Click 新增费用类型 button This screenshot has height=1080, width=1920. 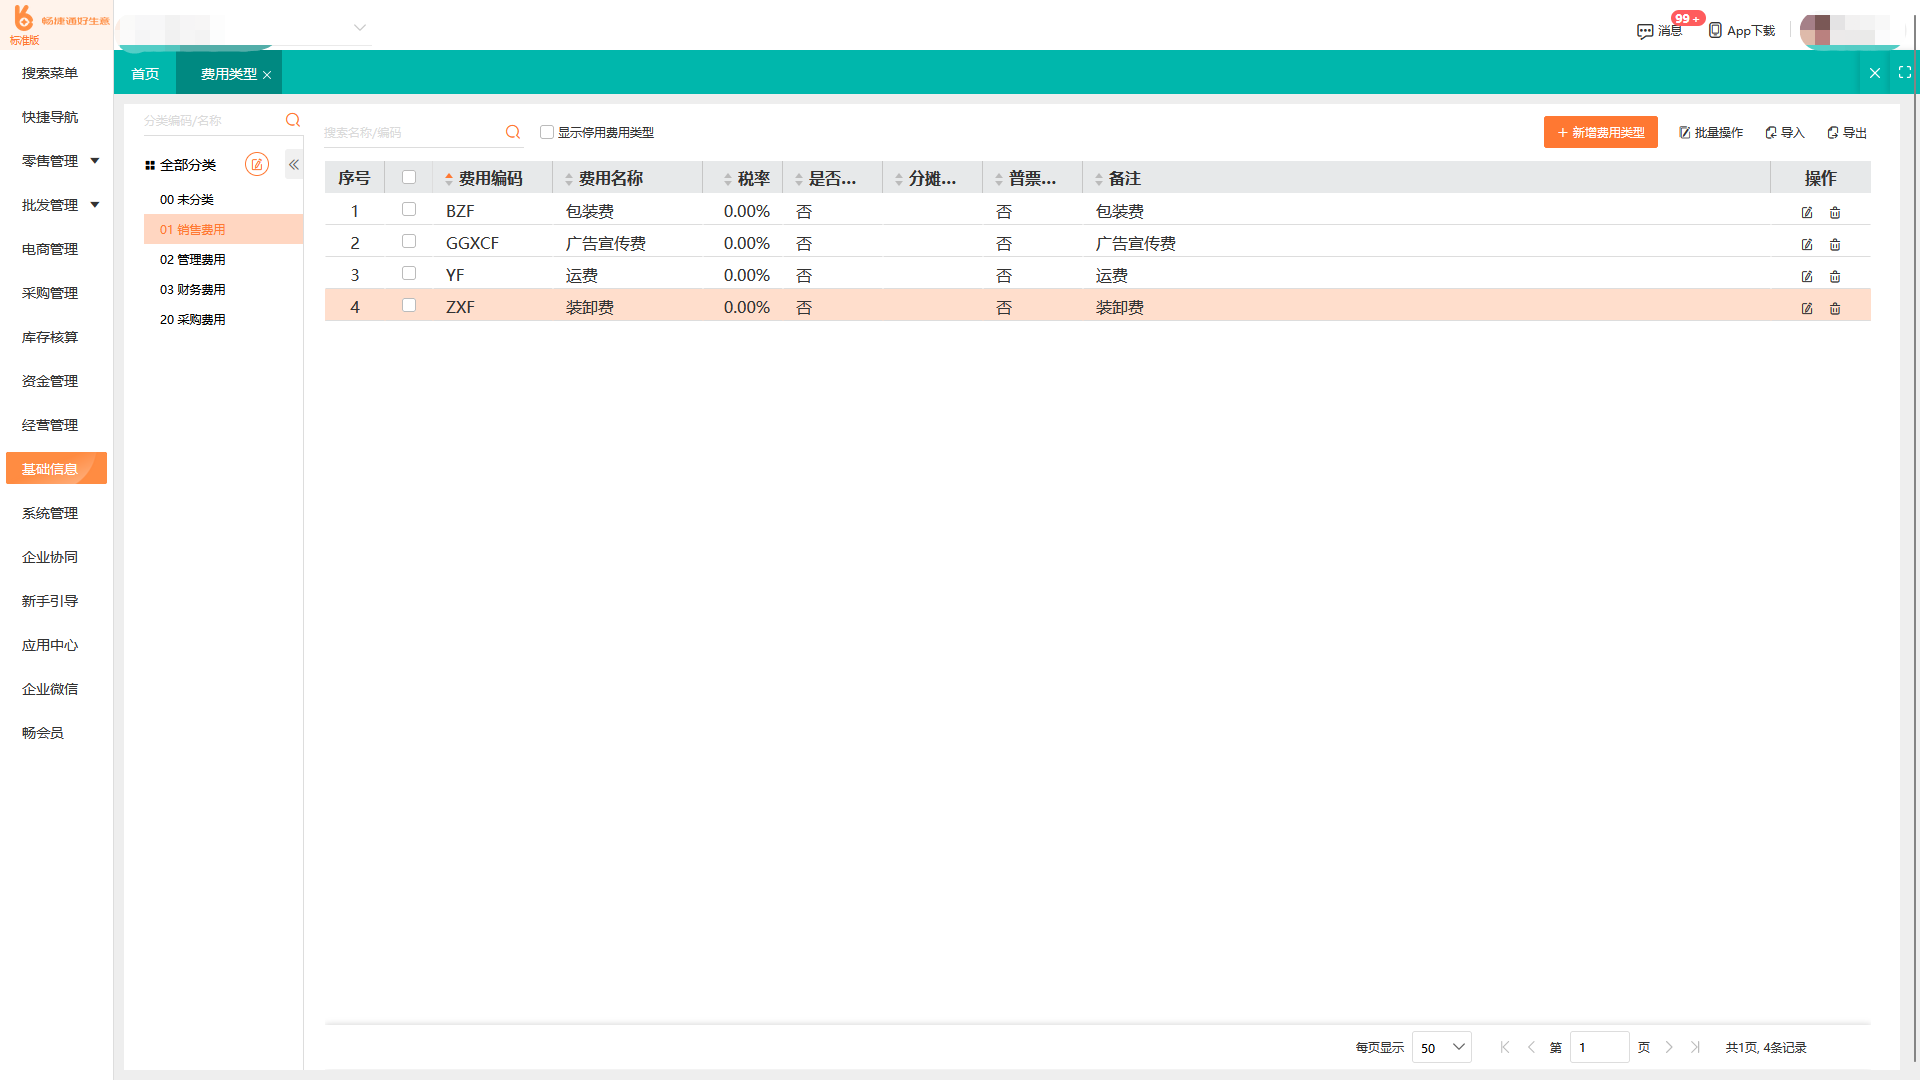1600,131
